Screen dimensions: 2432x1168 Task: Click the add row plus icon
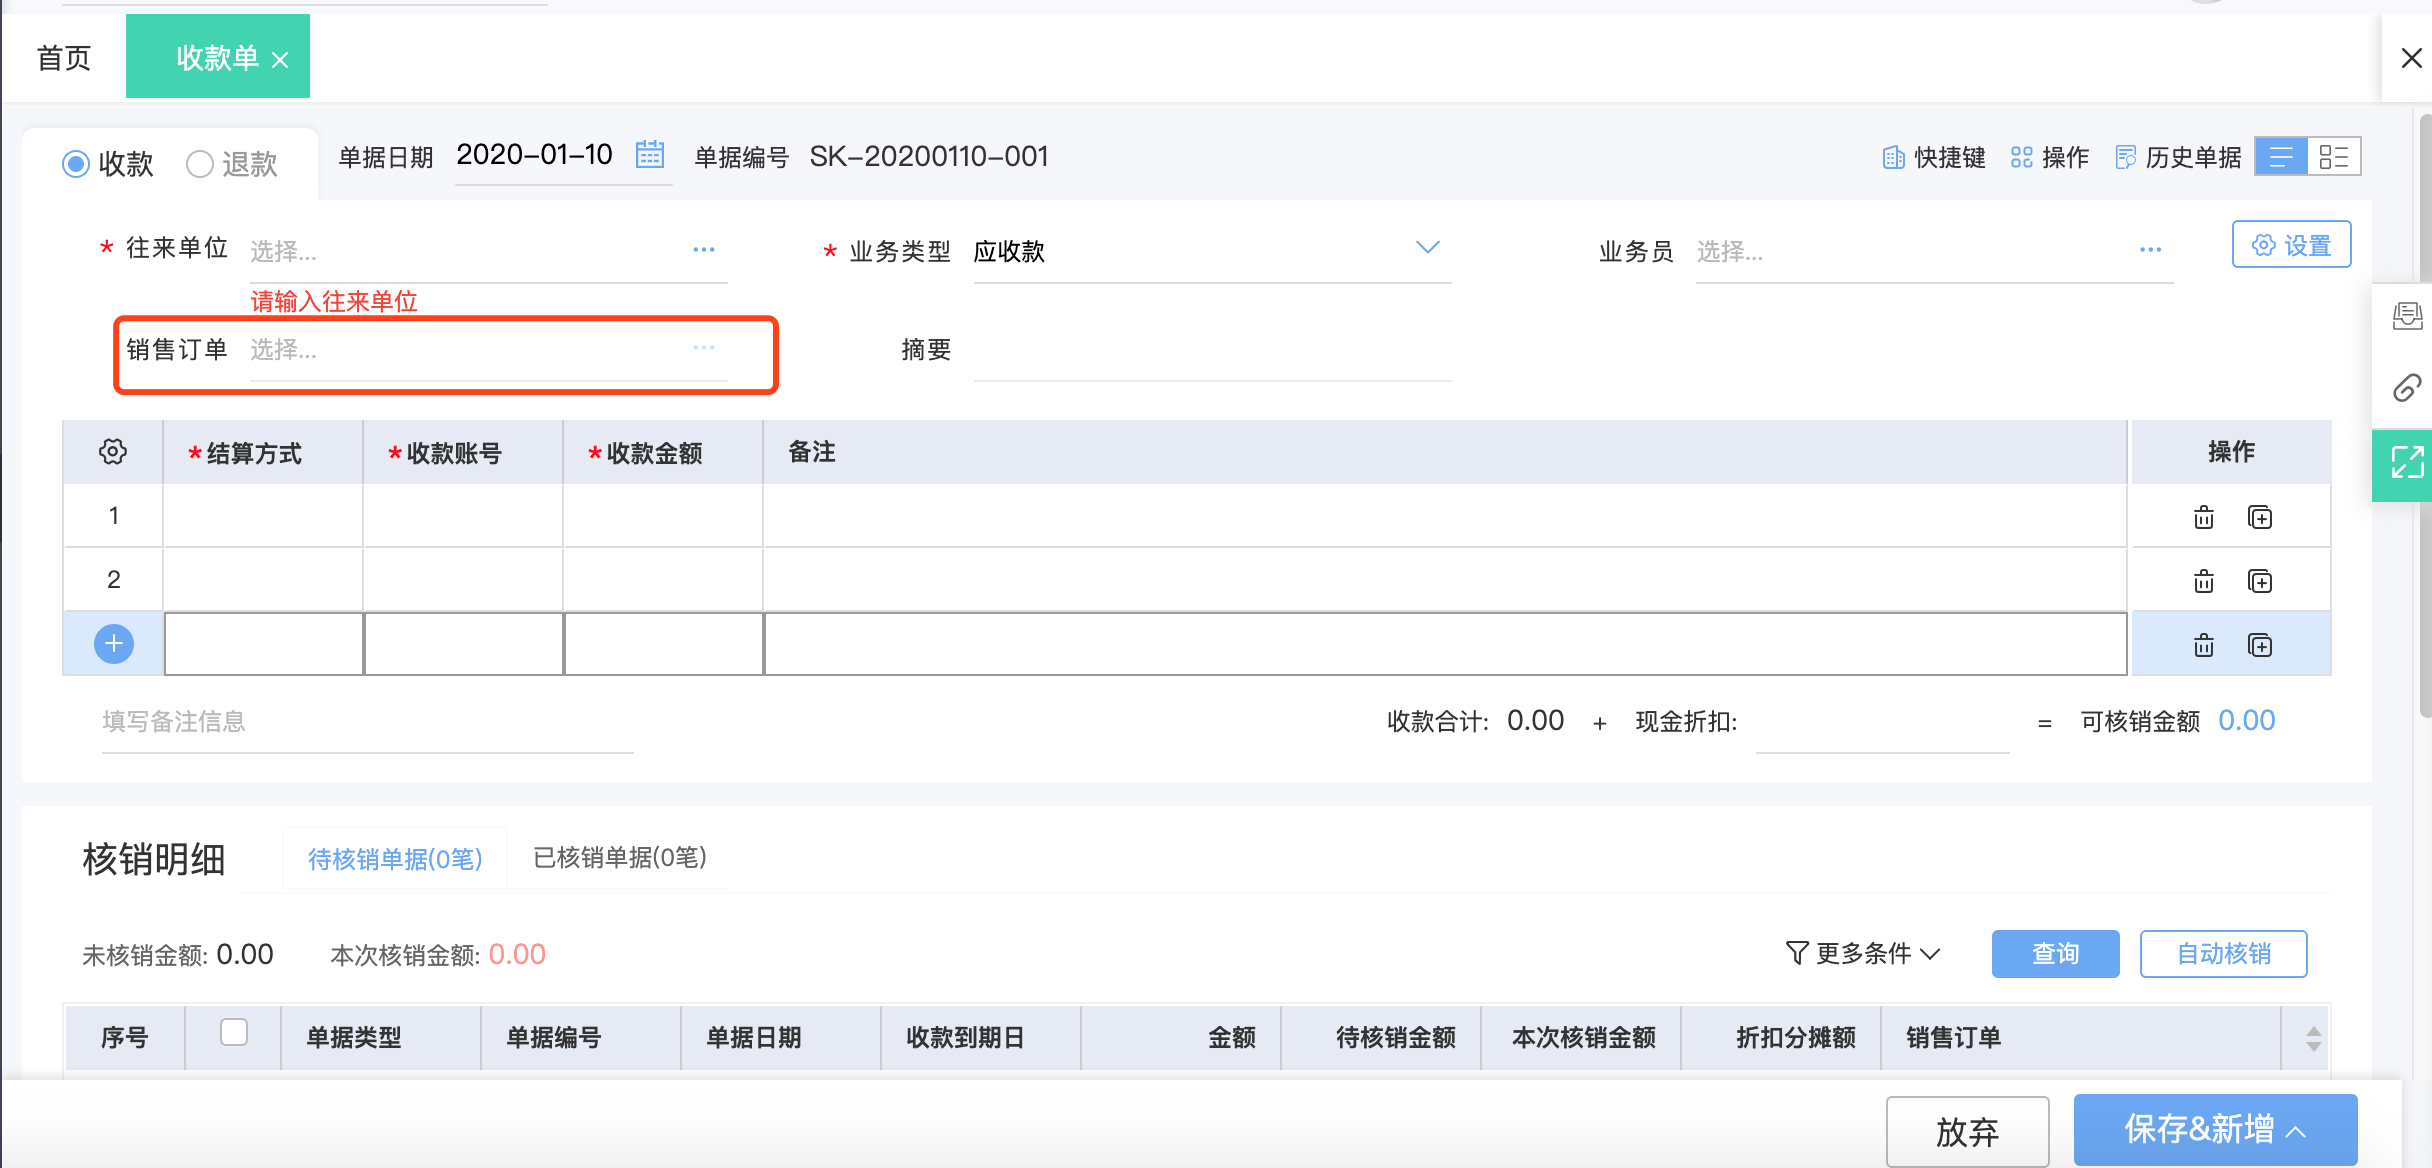coord(115,642)
